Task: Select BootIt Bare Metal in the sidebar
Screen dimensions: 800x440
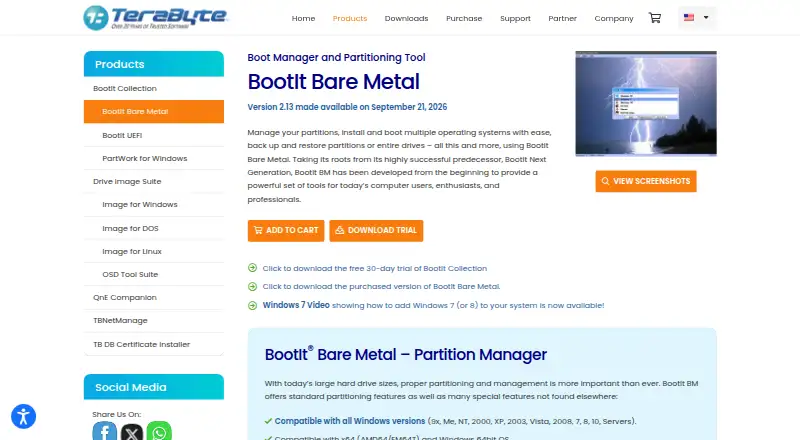Action: point(154,111)
